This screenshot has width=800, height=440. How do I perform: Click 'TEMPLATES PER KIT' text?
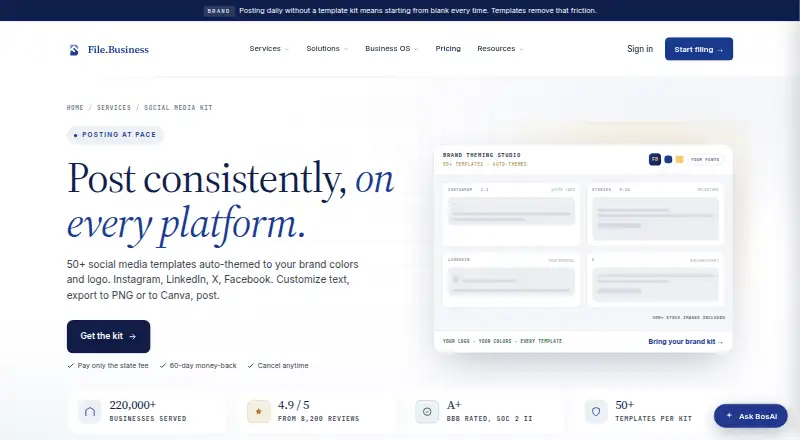[654, 419]
